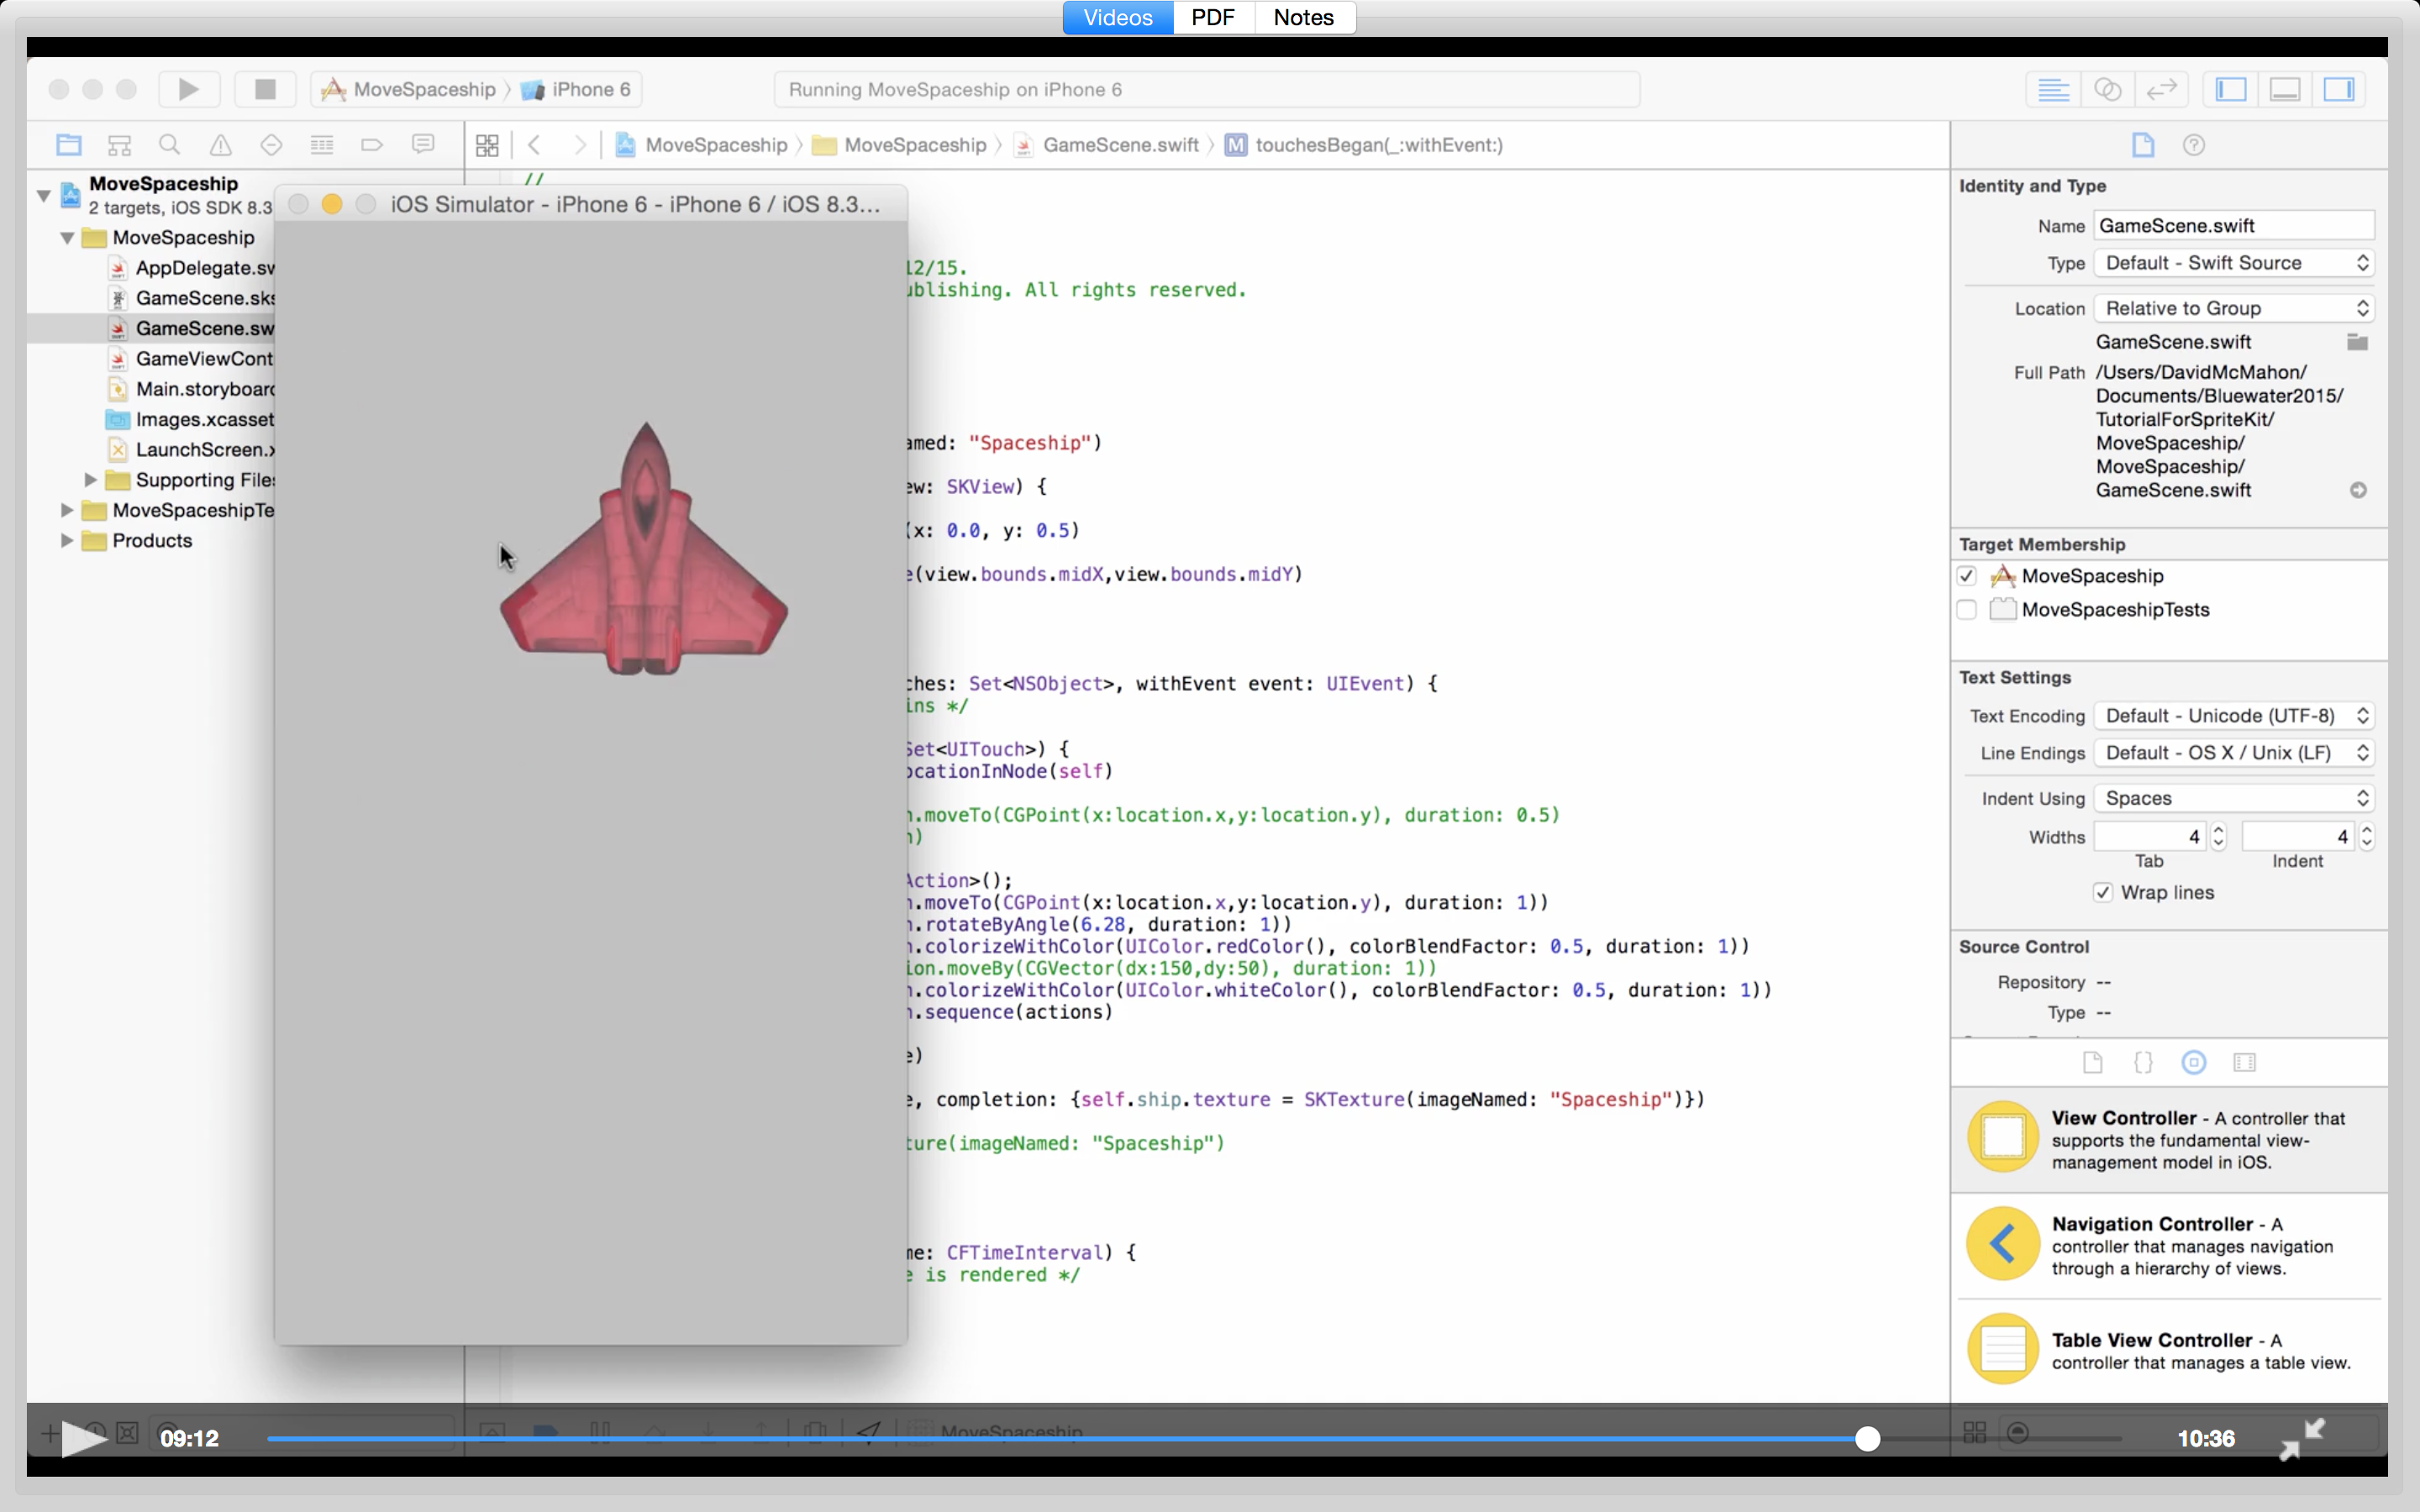Viewport: 2420px width, 1512px height.
Task: Select the Videos tab
Action: [x=1117, y=18]
